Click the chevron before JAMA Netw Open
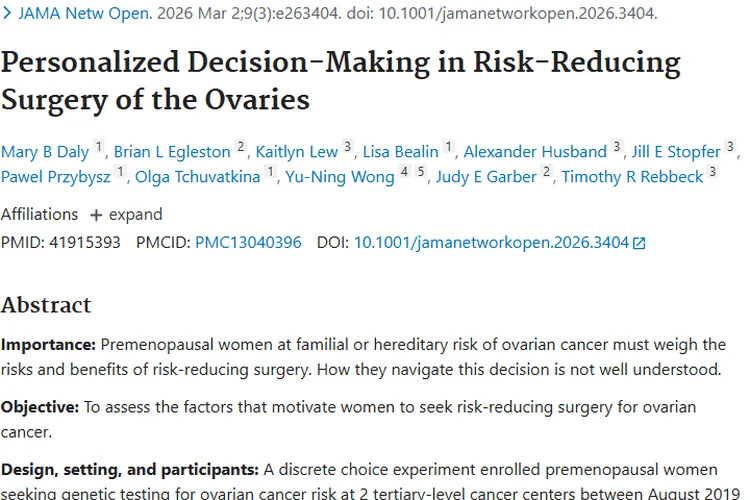 point(7,13)
